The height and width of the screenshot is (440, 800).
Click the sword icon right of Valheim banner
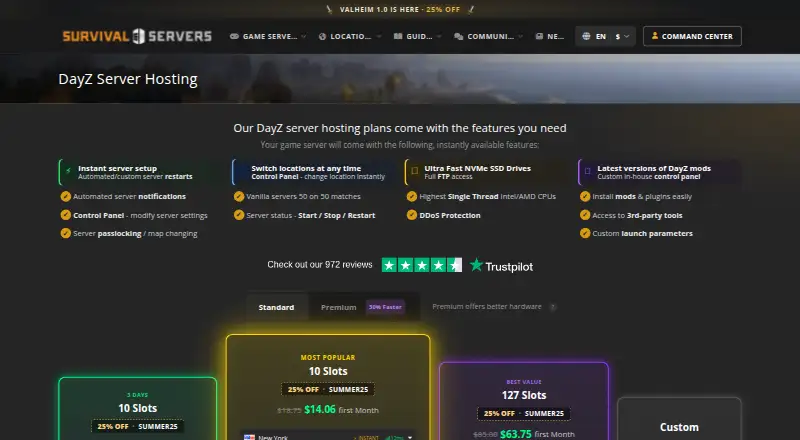pyautogui.click(x=470, y=9)
